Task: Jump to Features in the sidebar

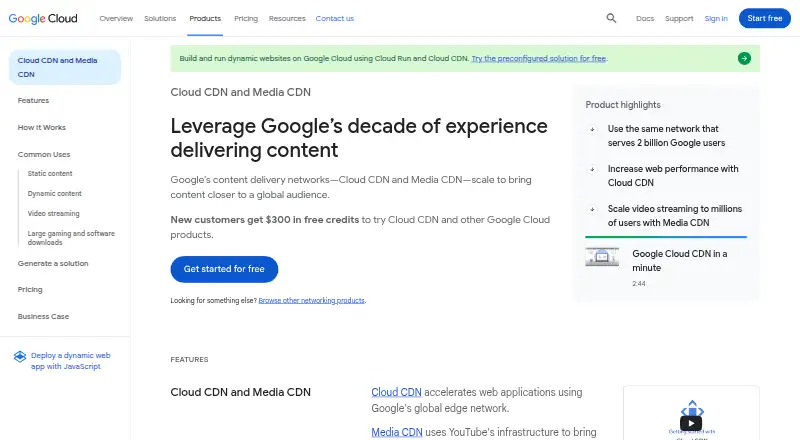Action: (33, 101)
